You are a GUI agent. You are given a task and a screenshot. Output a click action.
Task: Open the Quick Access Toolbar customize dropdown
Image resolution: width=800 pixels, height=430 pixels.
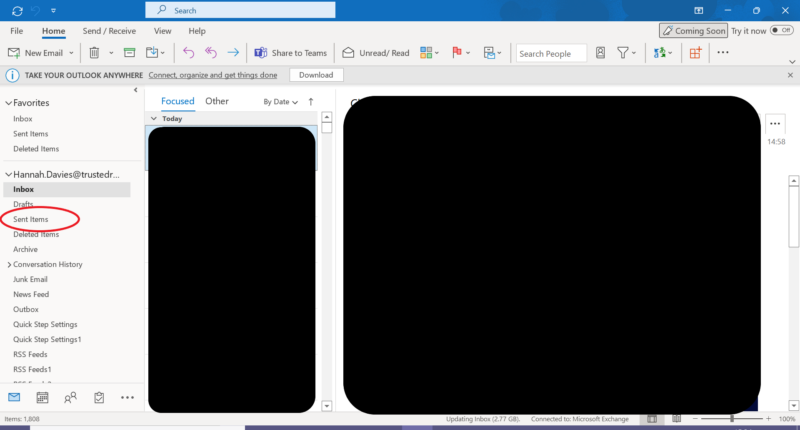[54, 11]
